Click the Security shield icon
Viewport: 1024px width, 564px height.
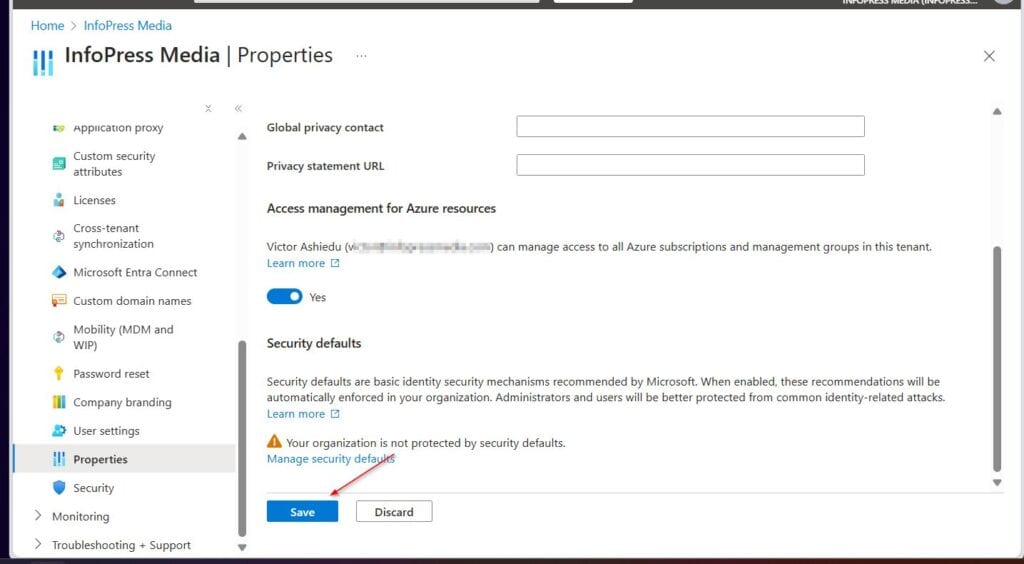pos(59,488)
